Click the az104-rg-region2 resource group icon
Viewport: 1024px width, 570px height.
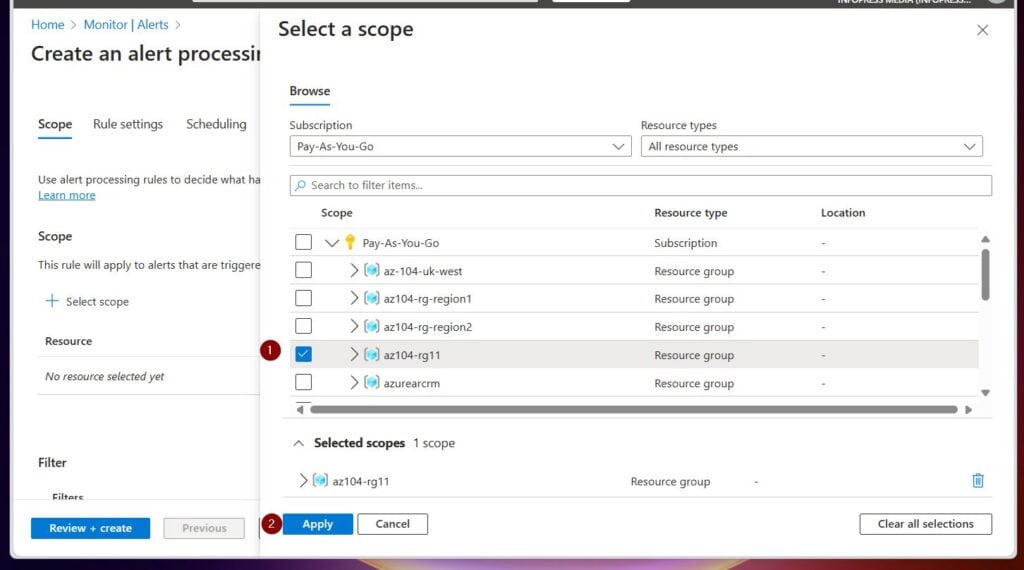tap(372, 326)
